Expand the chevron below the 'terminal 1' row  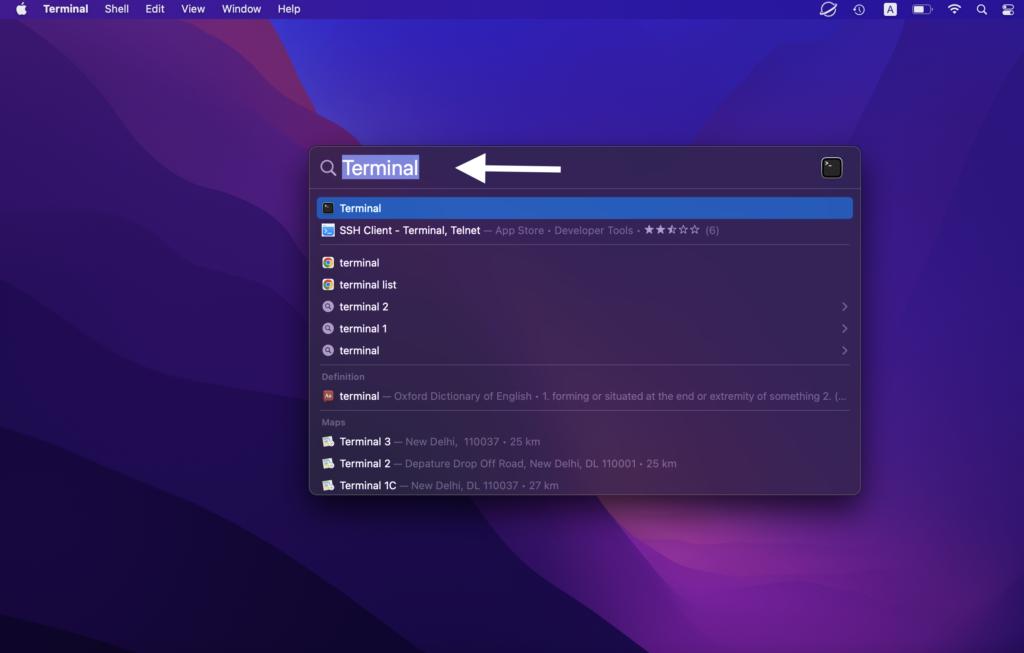pos(844,351)
